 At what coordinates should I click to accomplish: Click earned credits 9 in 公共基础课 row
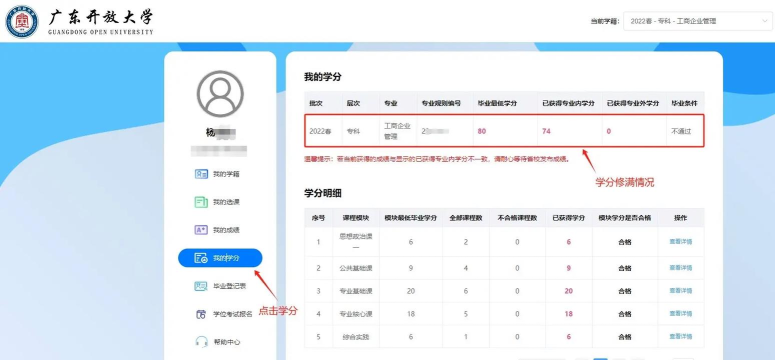[x=568, y=268]
